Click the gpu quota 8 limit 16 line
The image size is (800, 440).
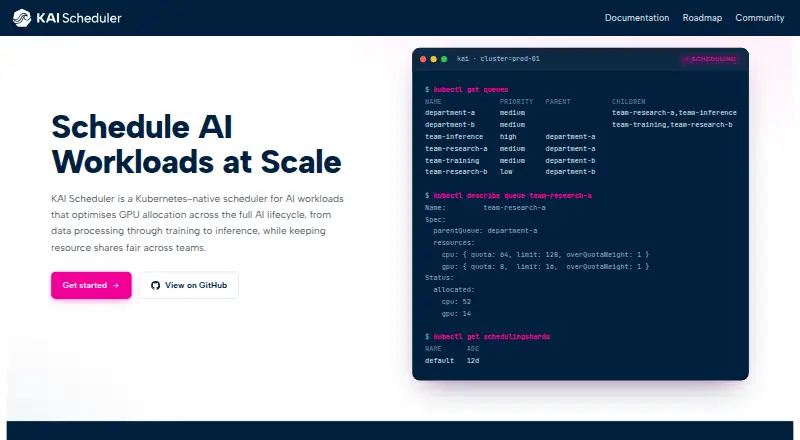point(545,266)
